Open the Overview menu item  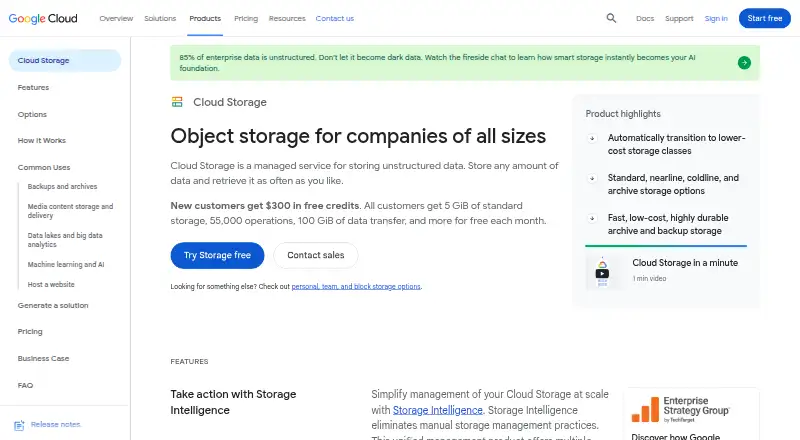116,18
